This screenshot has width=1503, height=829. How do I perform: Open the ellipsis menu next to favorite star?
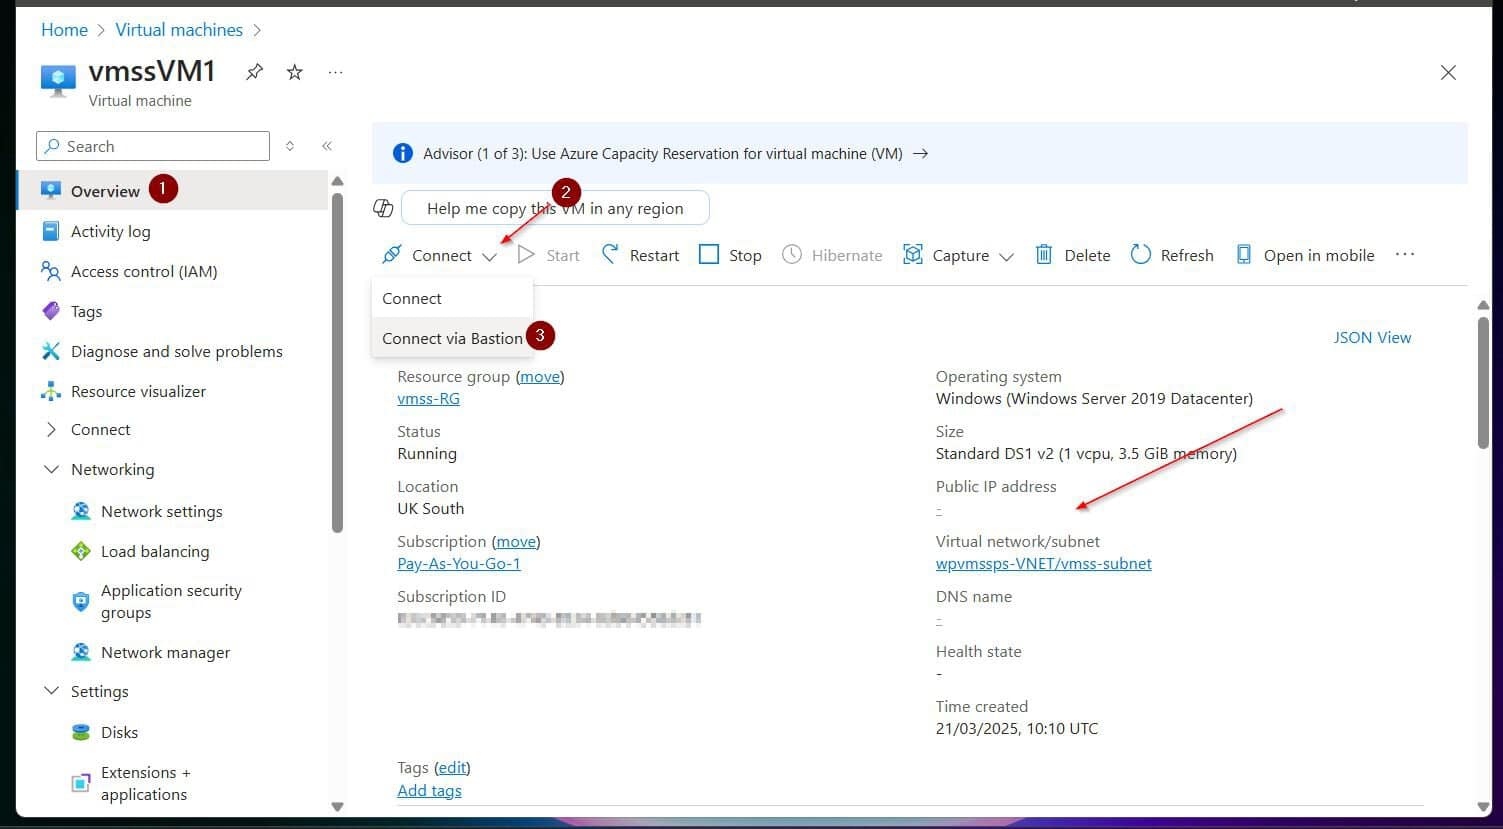(335, 71)
